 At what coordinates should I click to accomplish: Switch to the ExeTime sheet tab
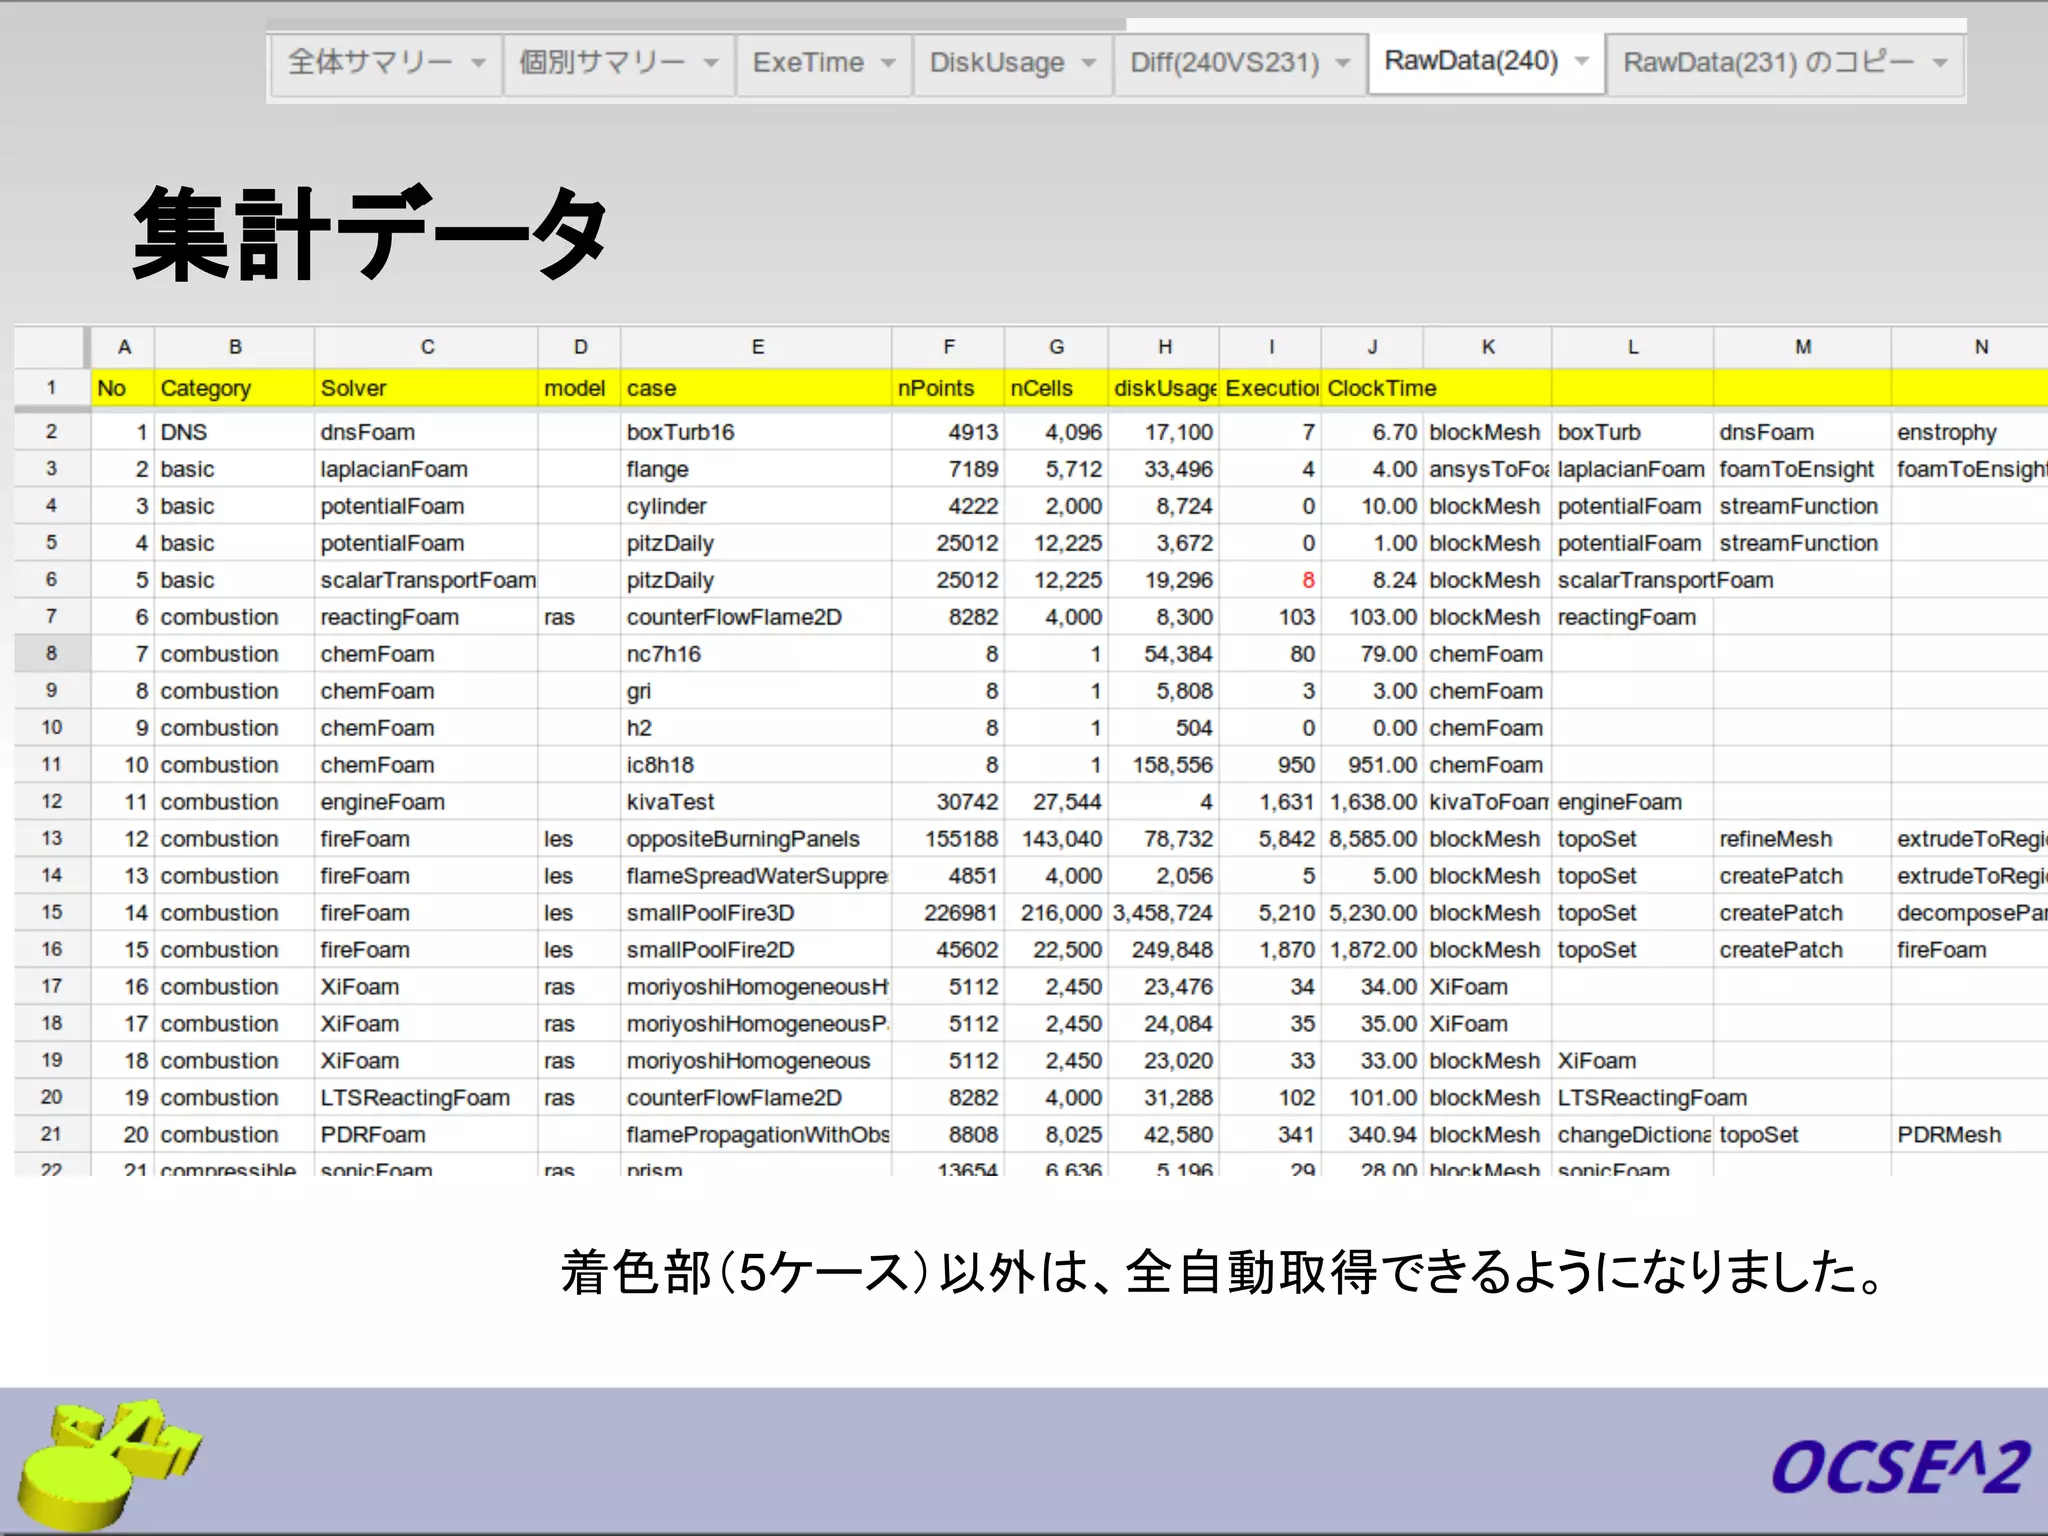pos(806,62)
